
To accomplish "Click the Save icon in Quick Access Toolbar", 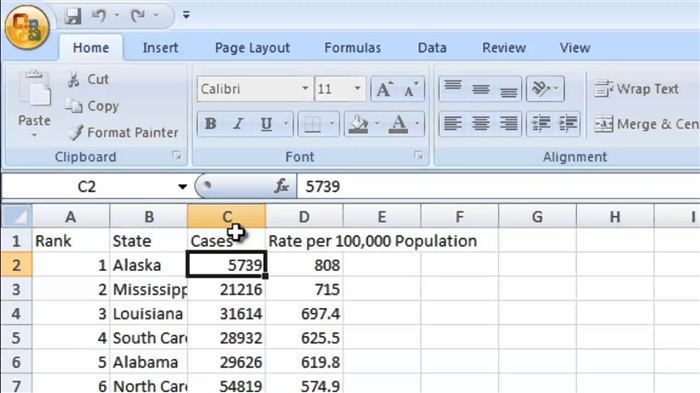I will point(73,16).
